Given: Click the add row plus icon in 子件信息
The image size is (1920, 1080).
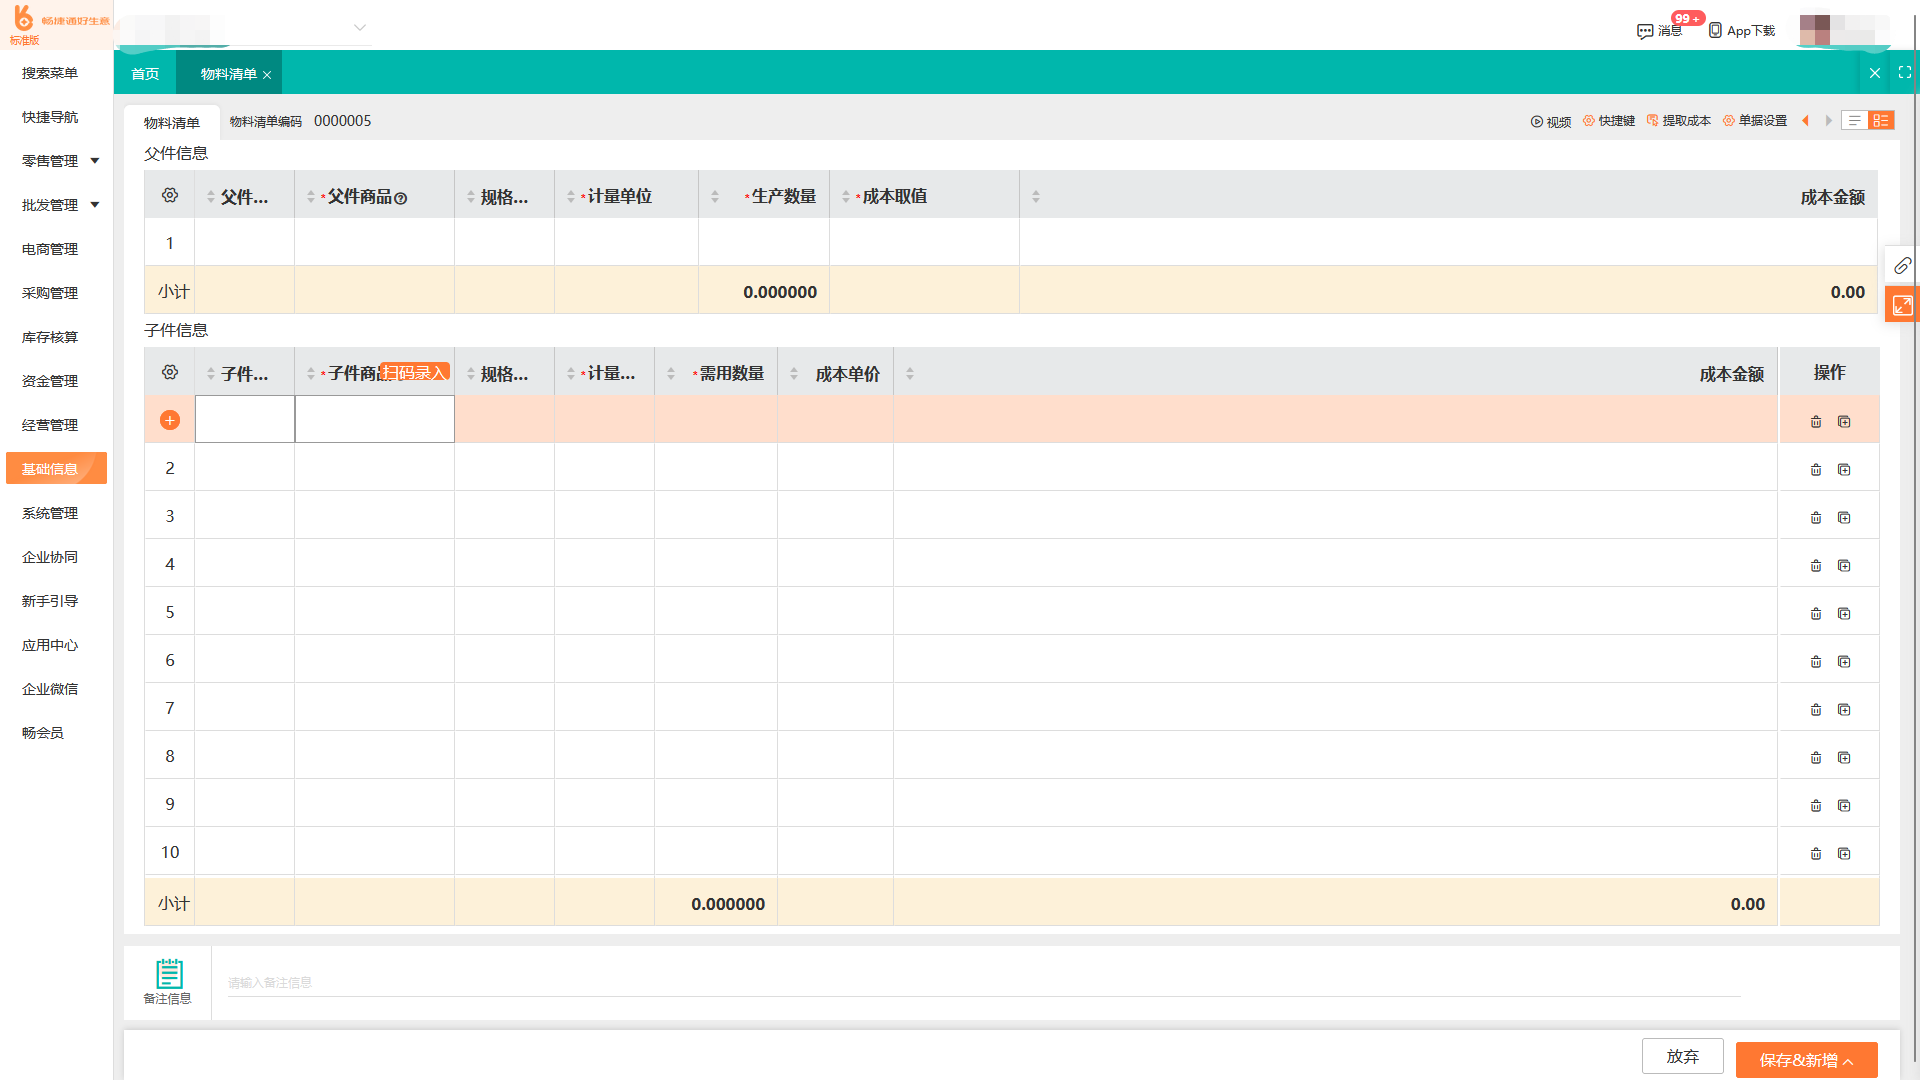Looking at the screenshot, I should 169,421.
